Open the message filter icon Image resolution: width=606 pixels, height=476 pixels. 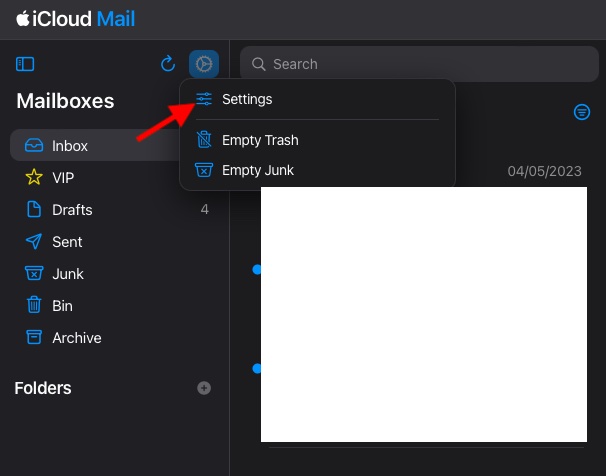click(582, 112)
